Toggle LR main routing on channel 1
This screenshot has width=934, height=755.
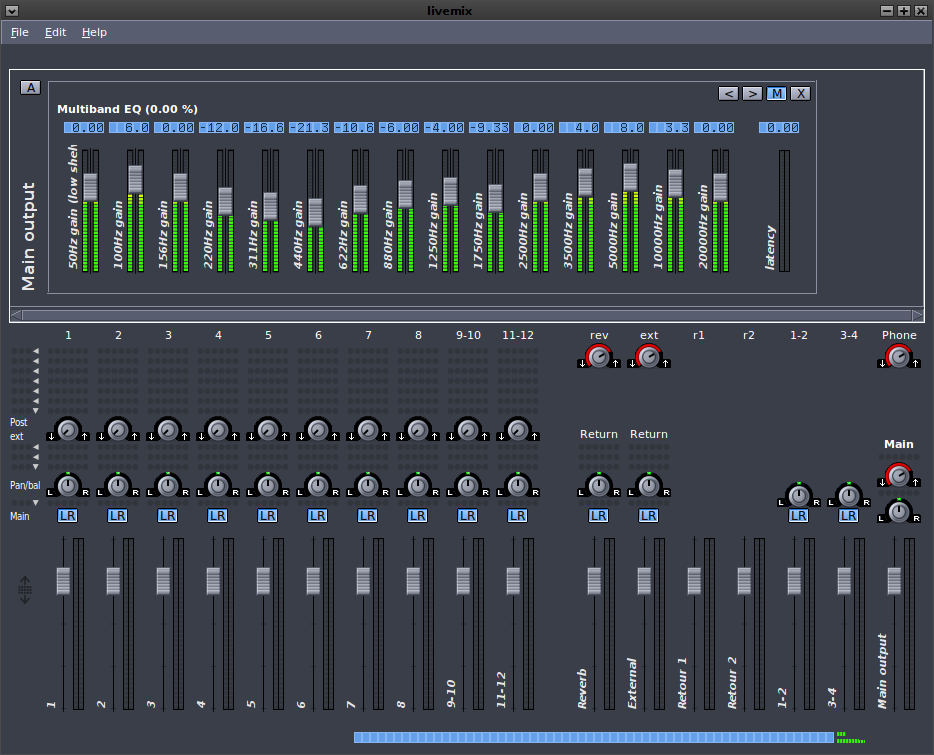click(68, 516)
